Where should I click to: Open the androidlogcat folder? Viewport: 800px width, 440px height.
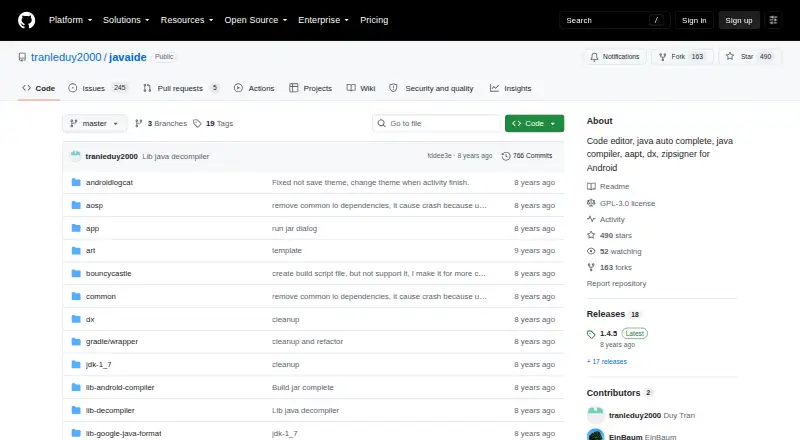click(x=109, y=183)
